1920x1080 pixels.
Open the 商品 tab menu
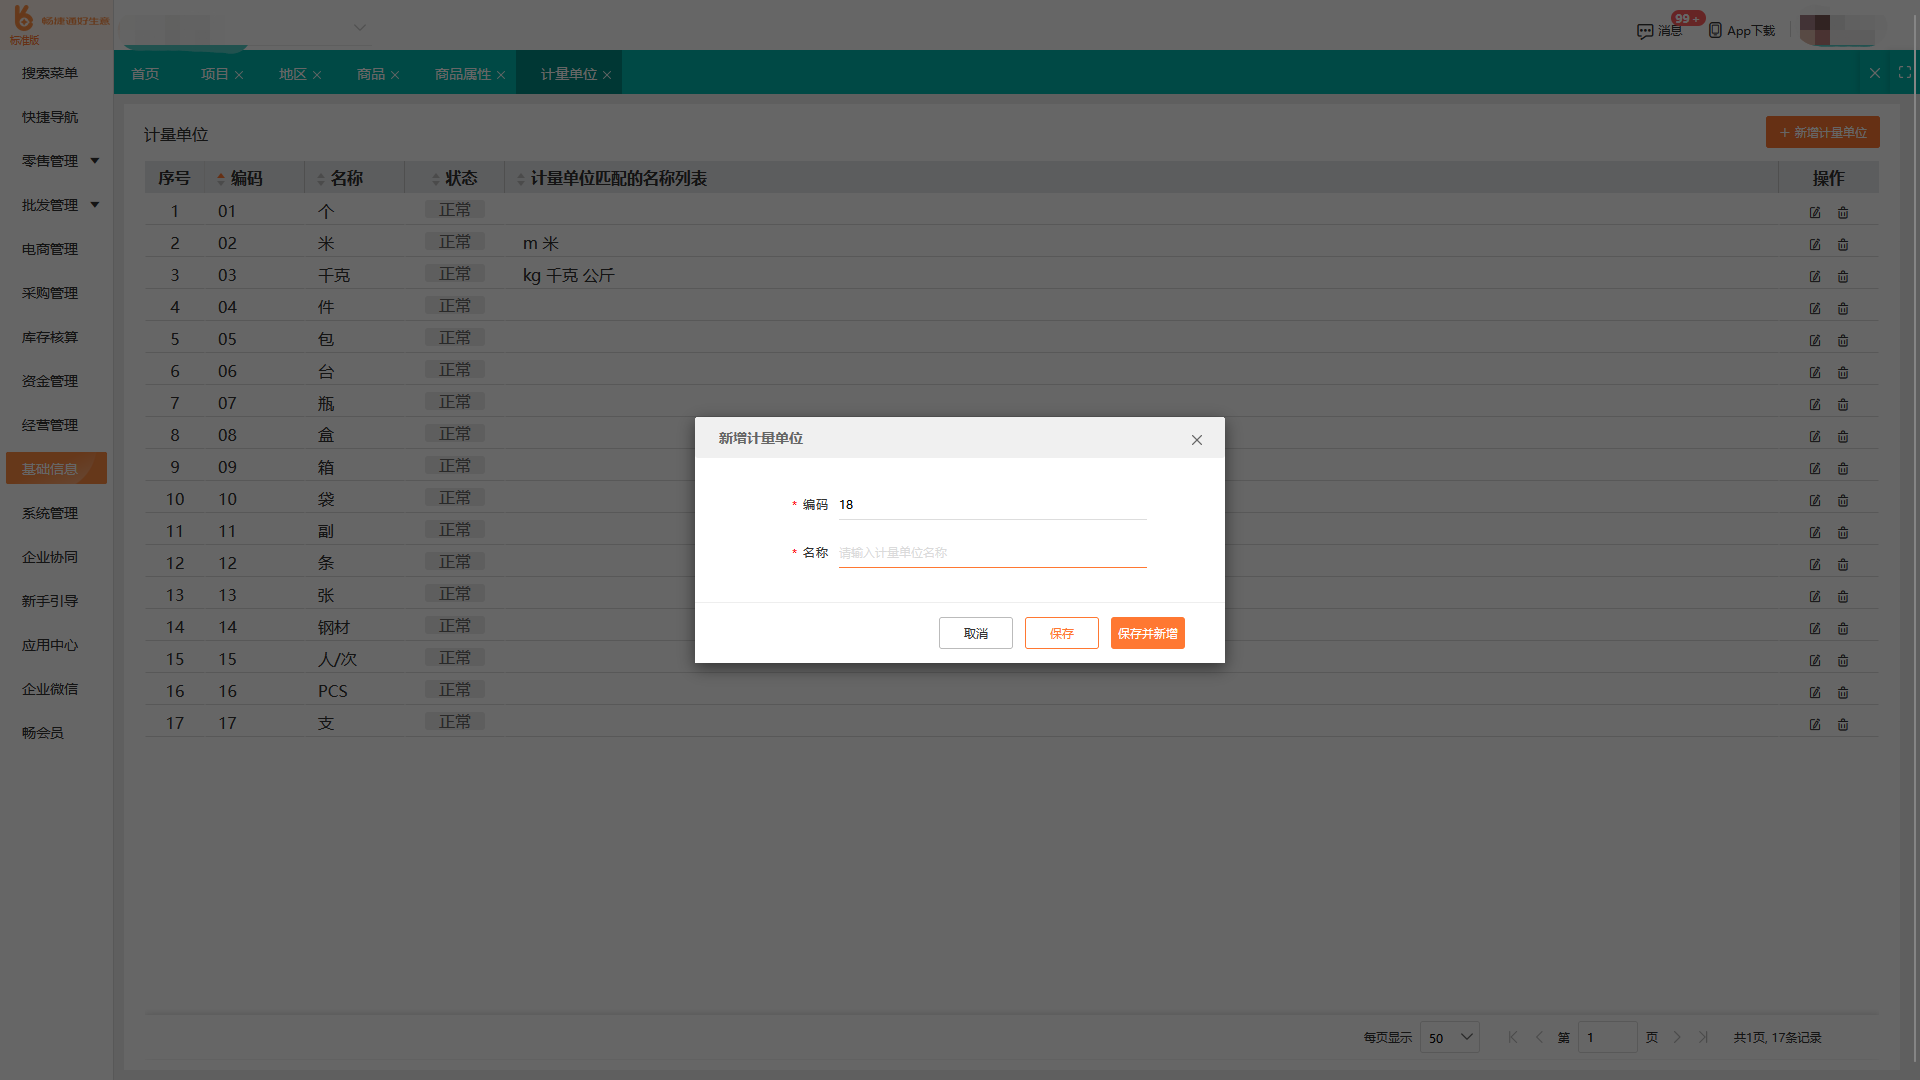click(x=371, y=73)
